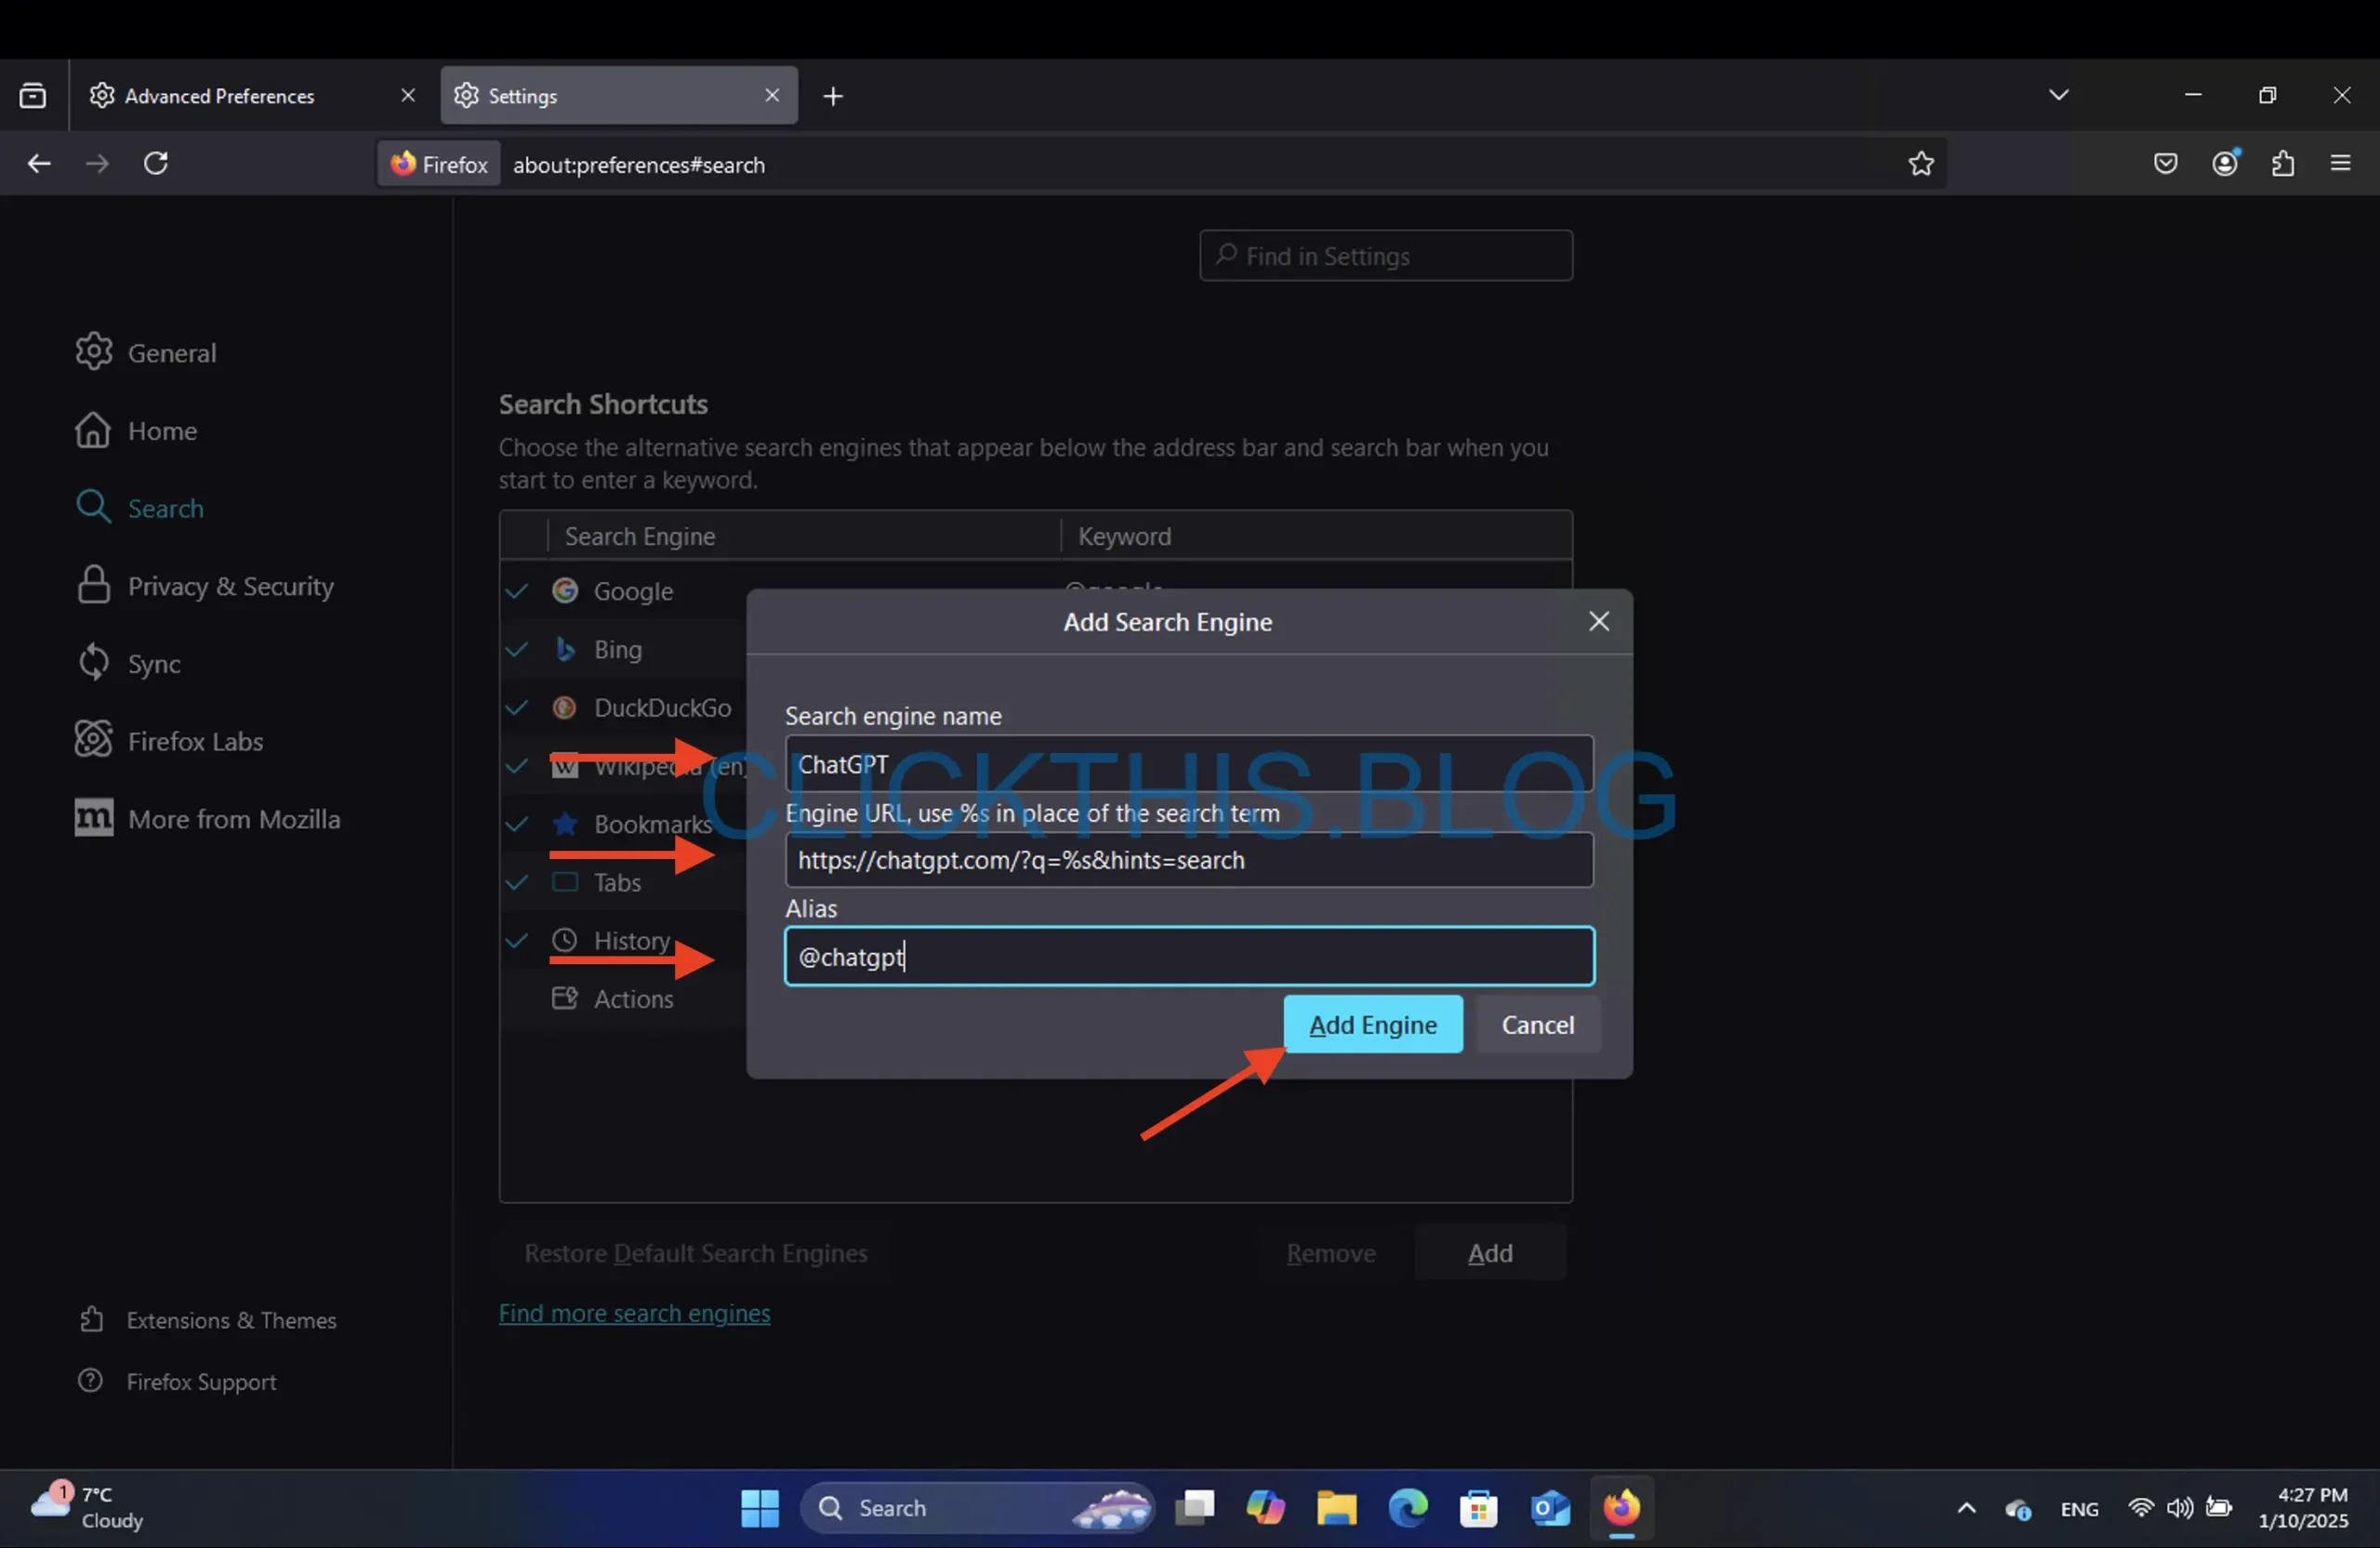This screenshot has width=2380, height=1548.
Task: Open the Firefox View icon
Action: [33, 96]
